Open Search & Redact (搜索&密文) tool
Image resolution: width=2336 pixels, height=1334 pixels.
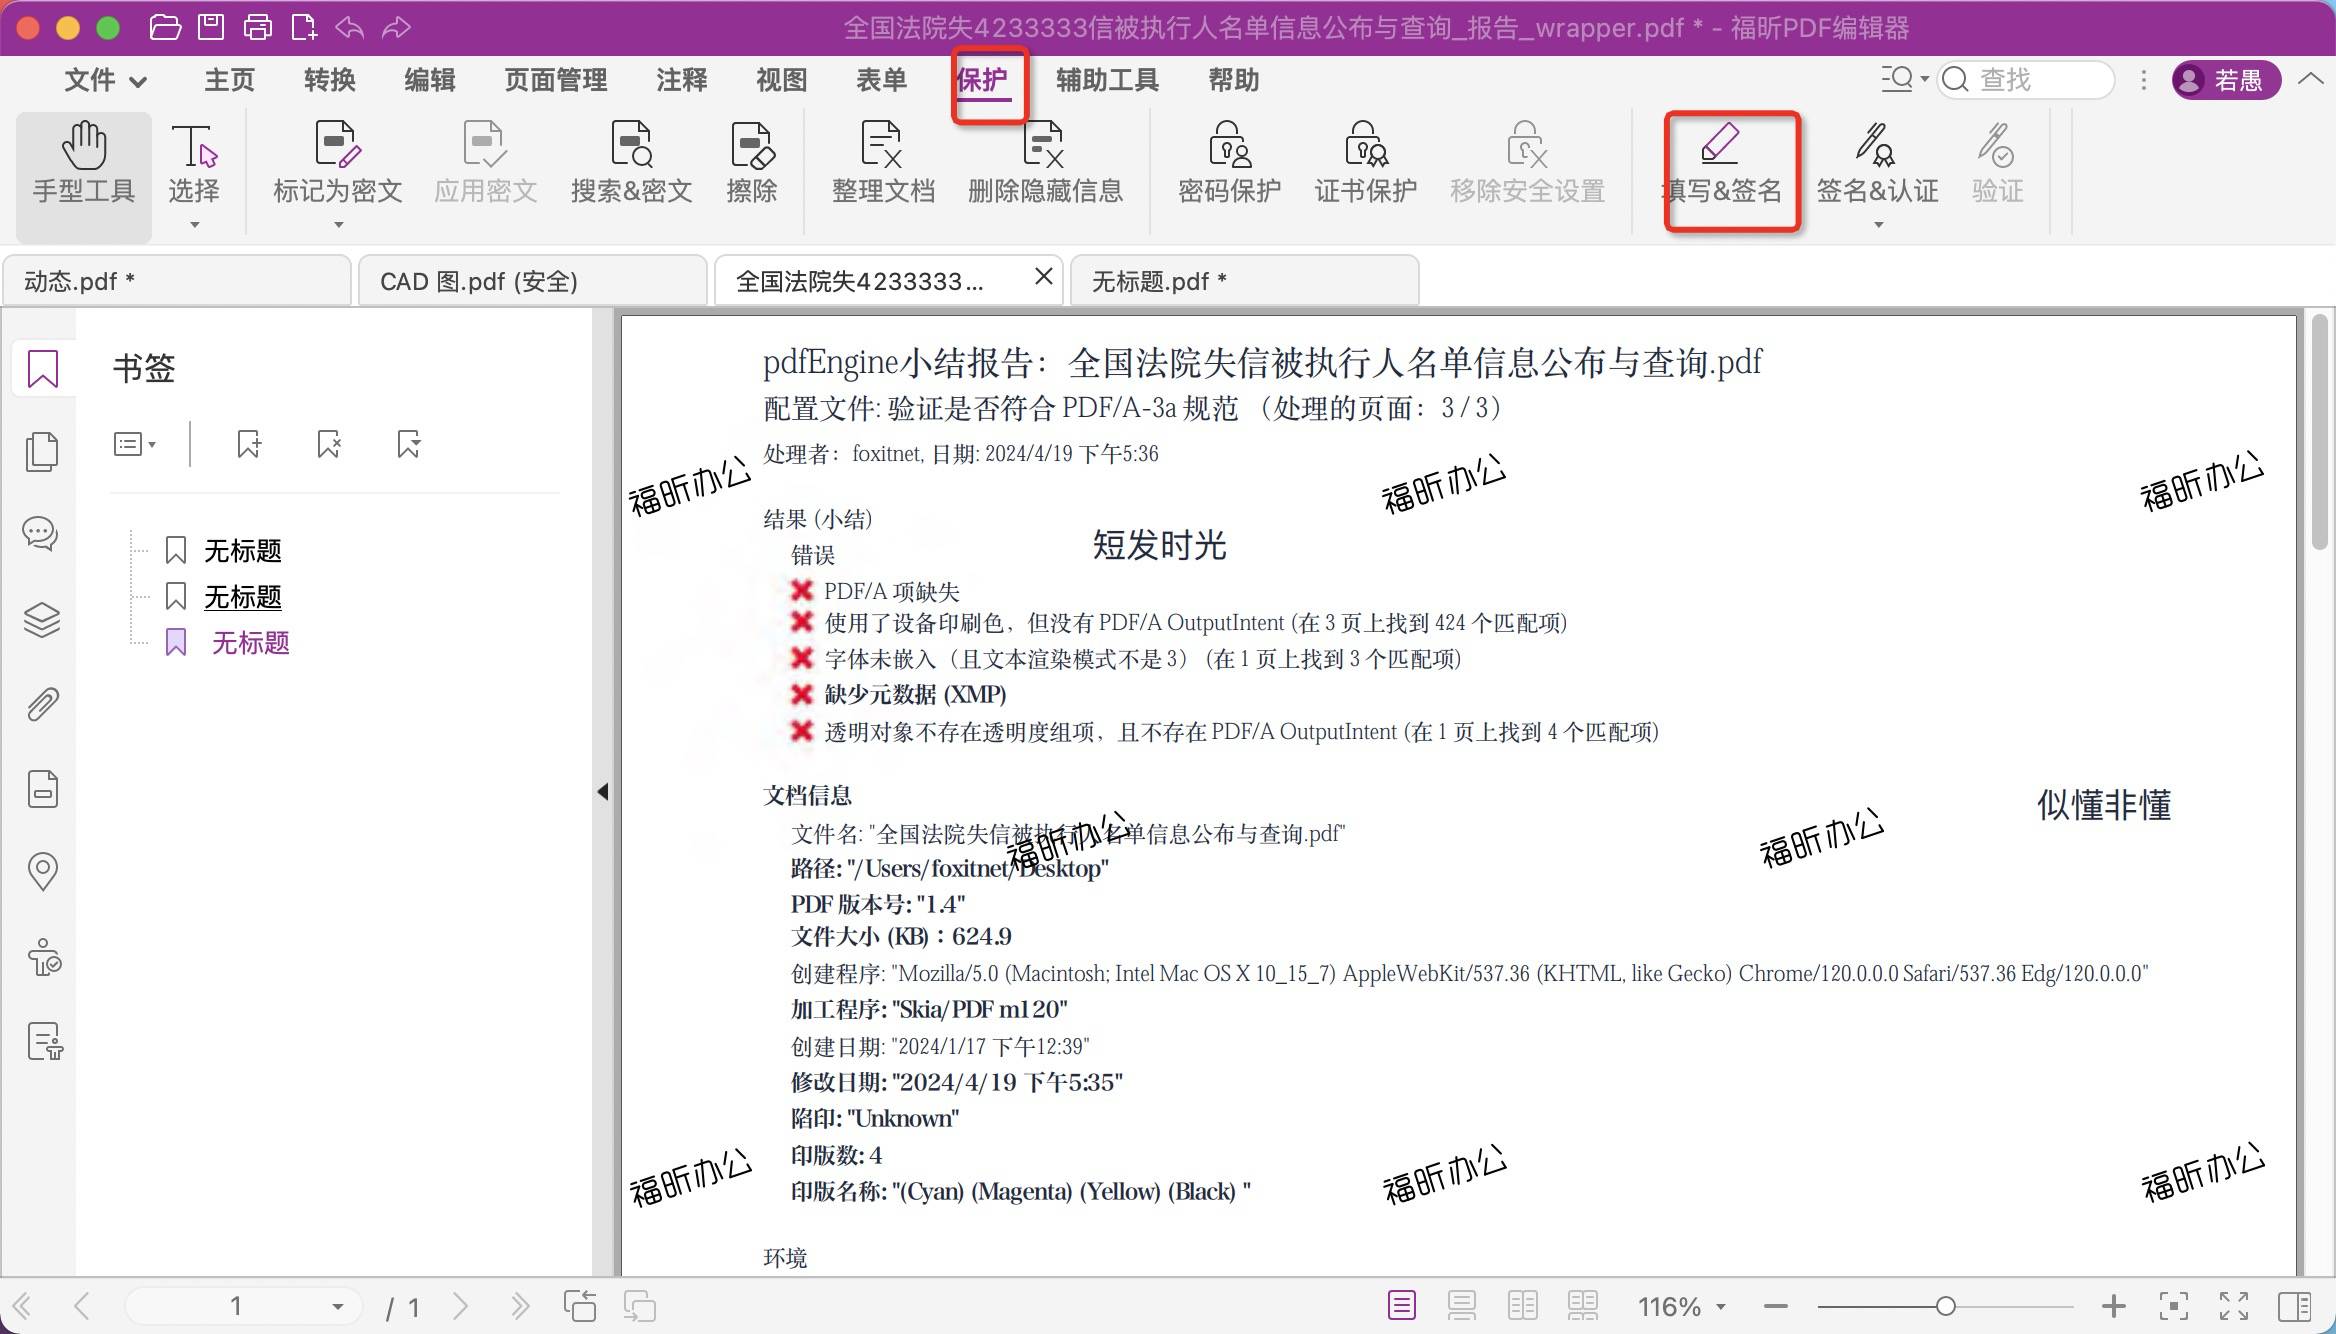631,145
